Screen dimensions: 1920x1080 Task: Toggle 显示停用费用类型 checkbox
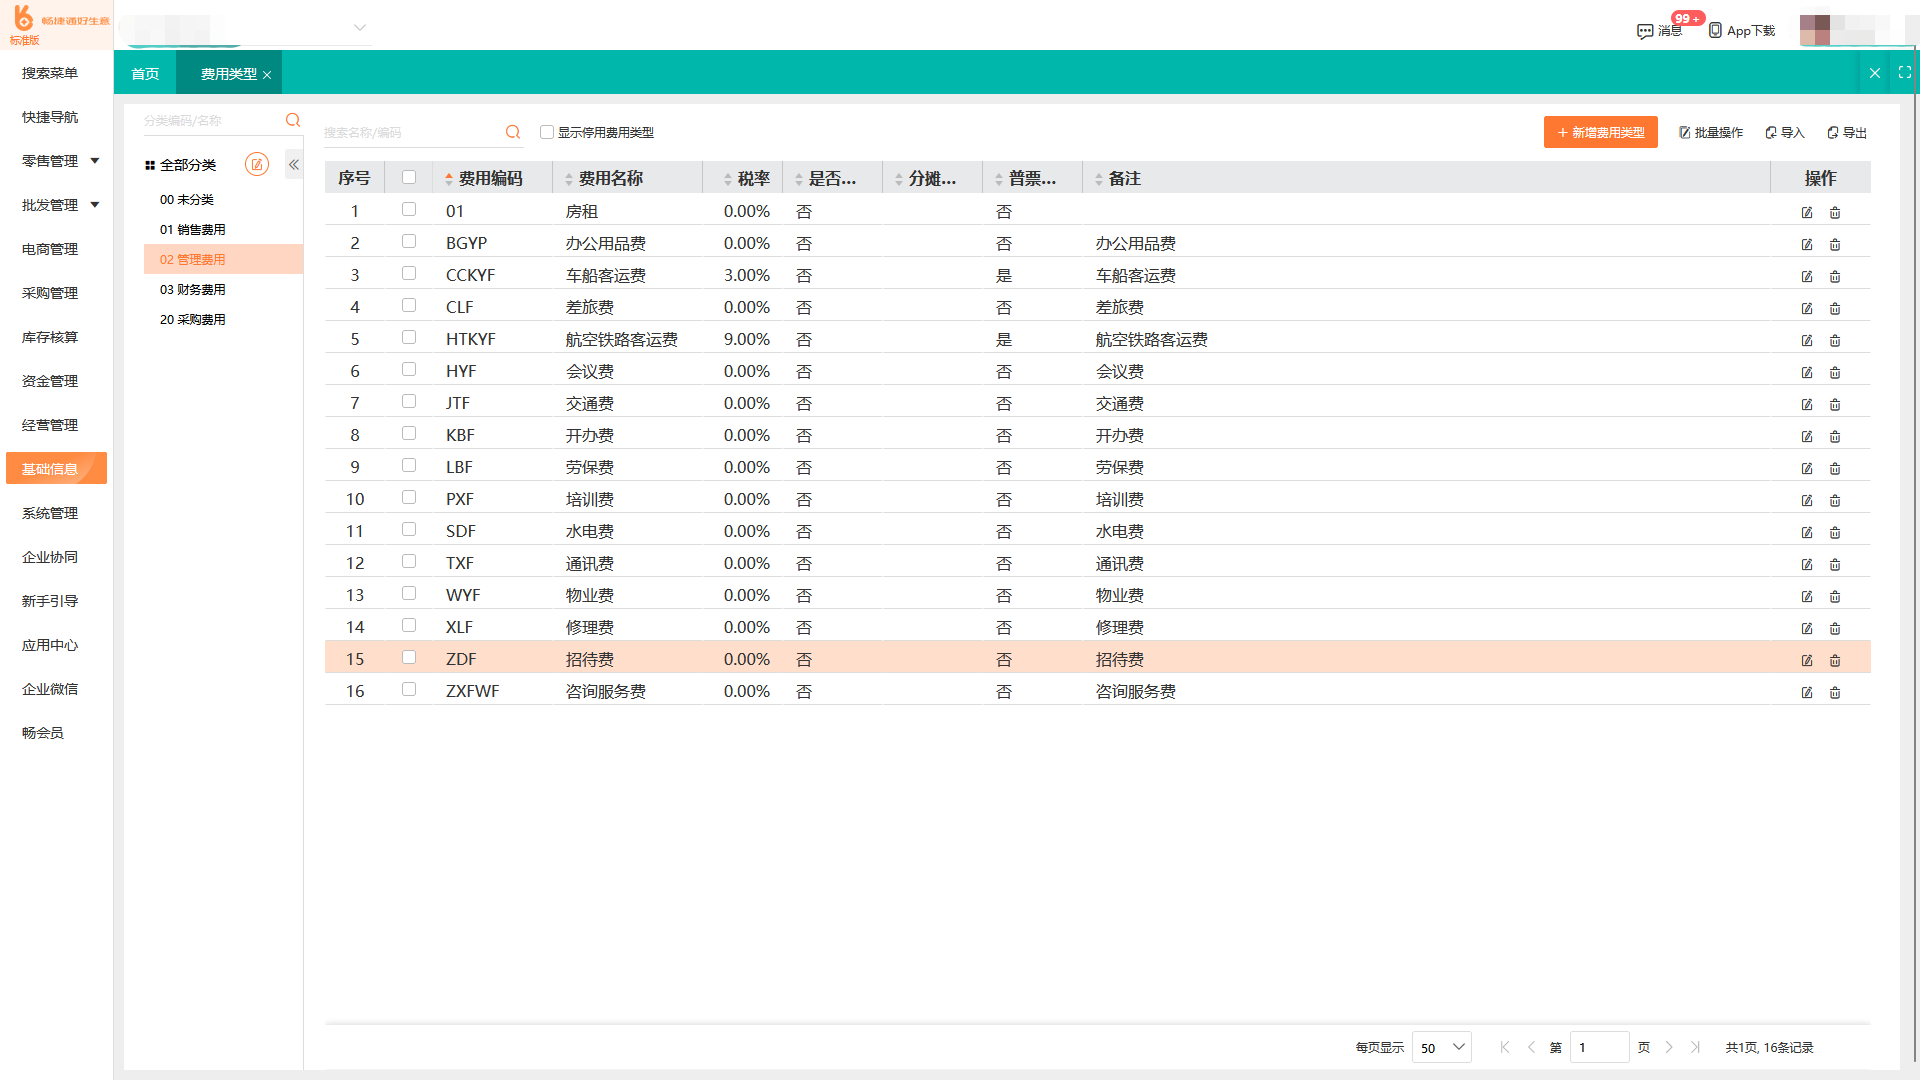point(546,131)
